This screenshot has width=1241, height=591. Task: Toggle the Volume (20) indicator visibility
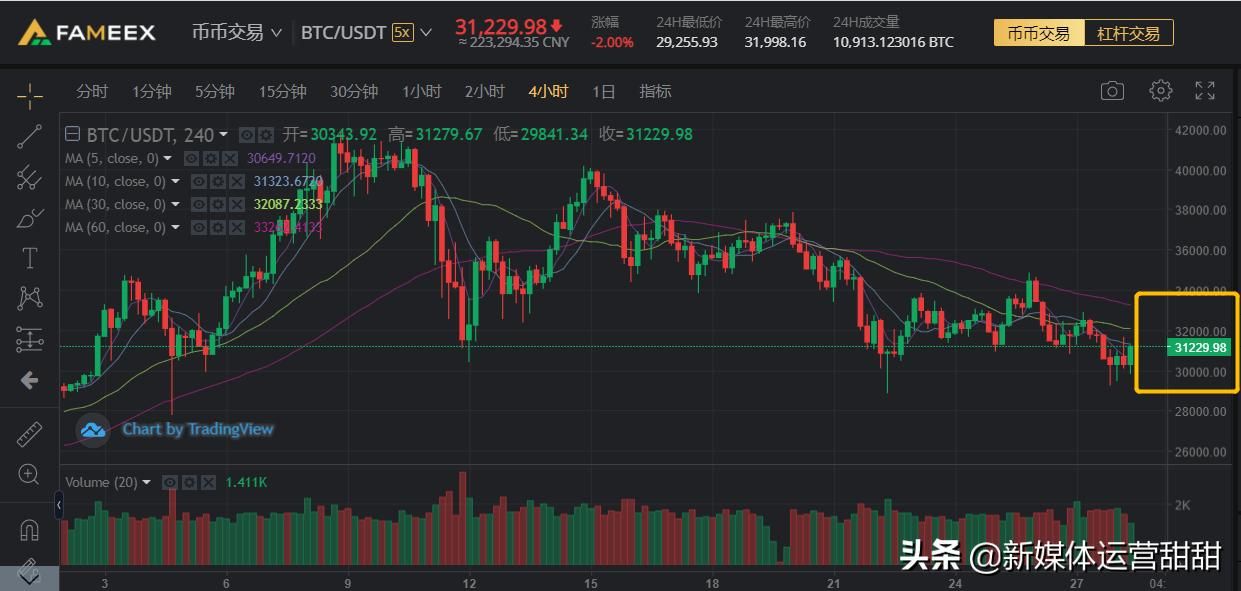point(169,482)
